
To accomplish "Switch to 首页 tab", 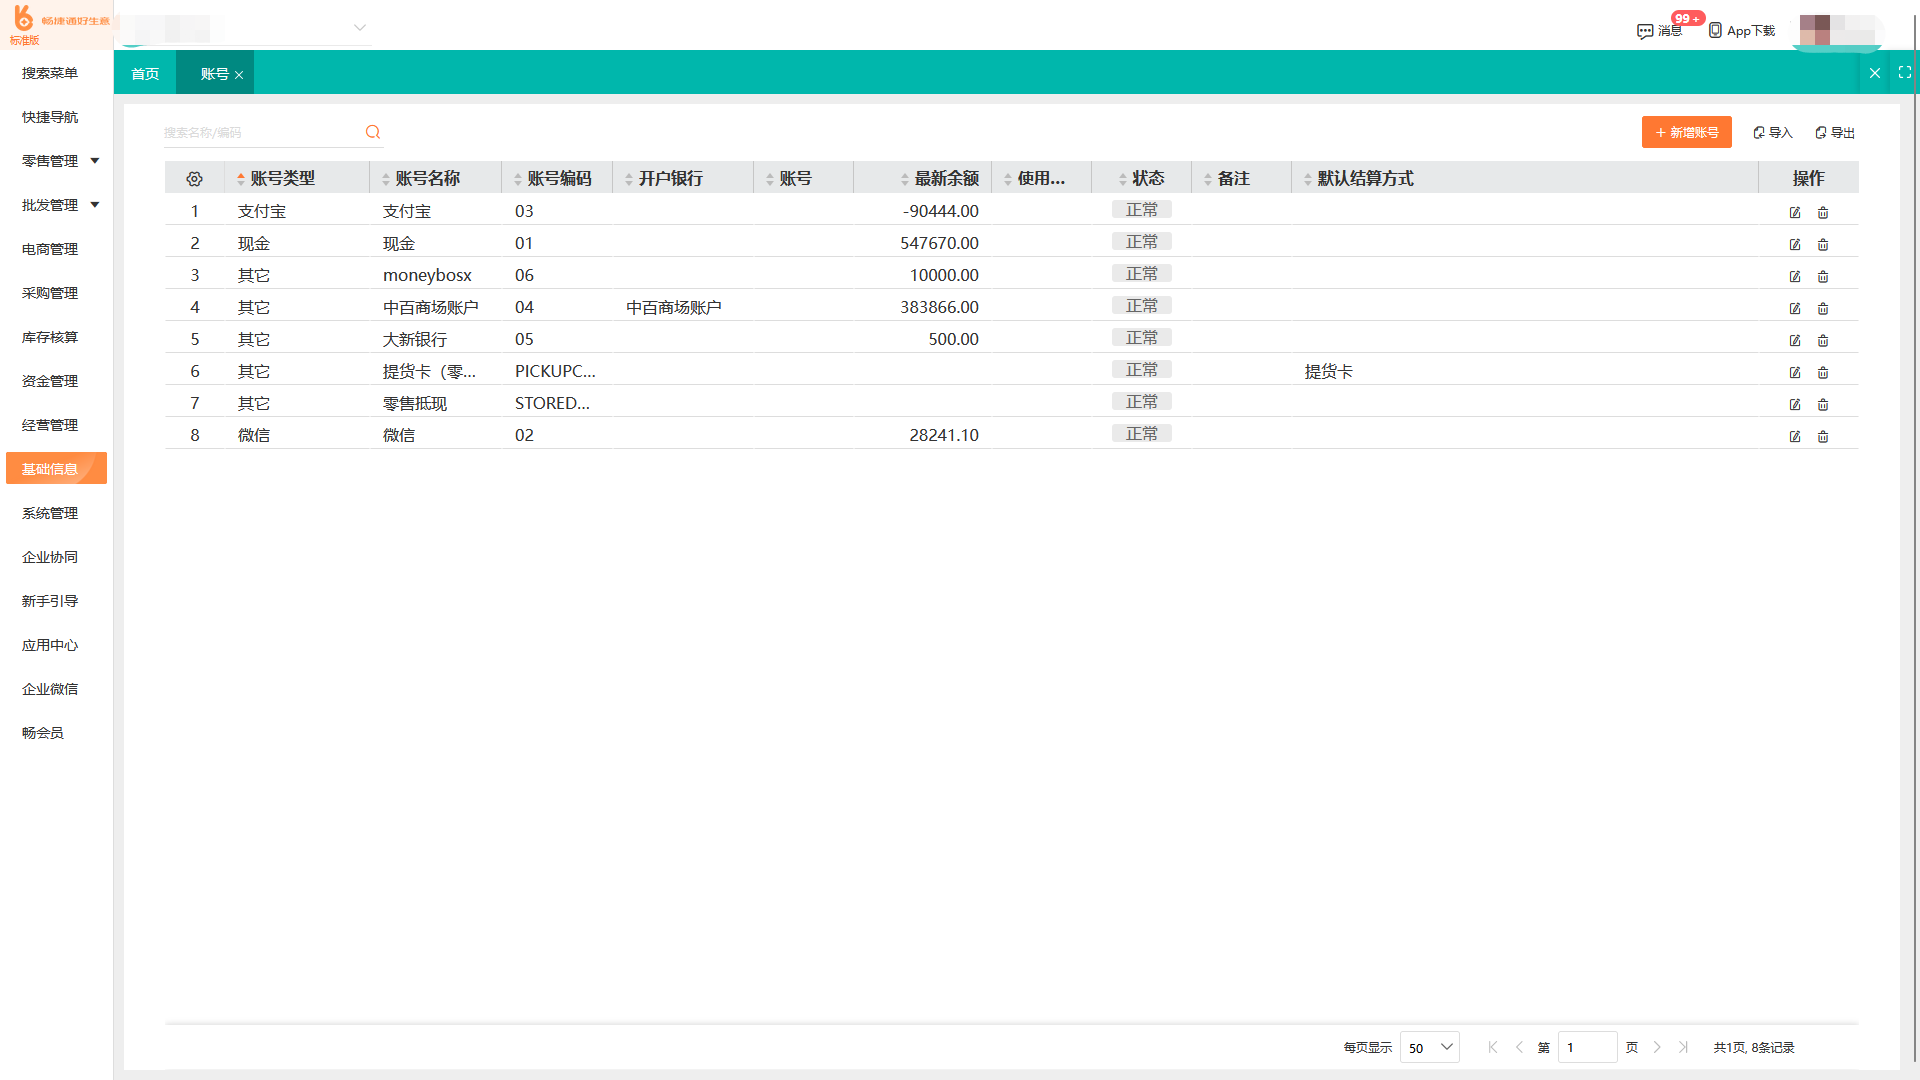I will (x=144, y=74).
